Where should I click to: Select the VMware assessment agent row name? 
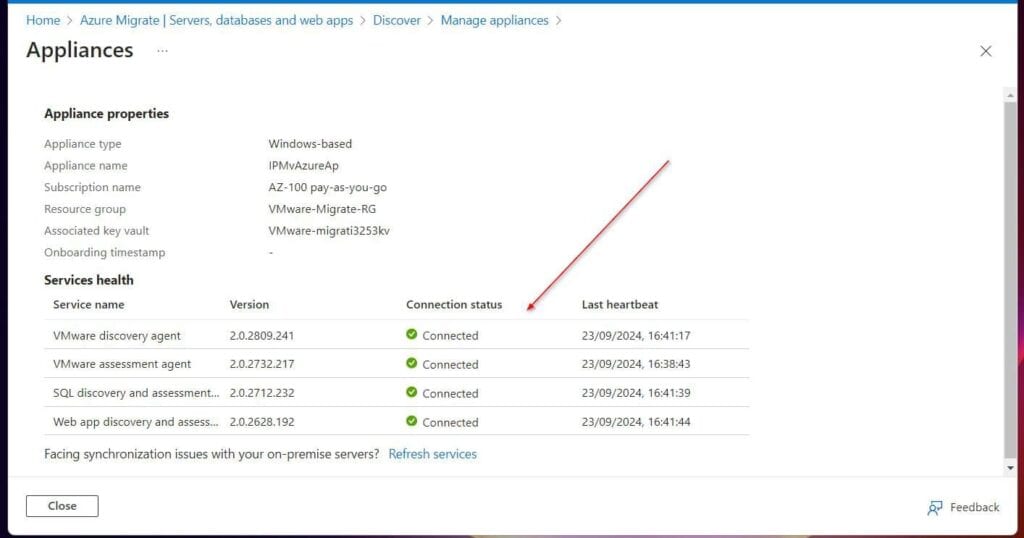[121, 364]
